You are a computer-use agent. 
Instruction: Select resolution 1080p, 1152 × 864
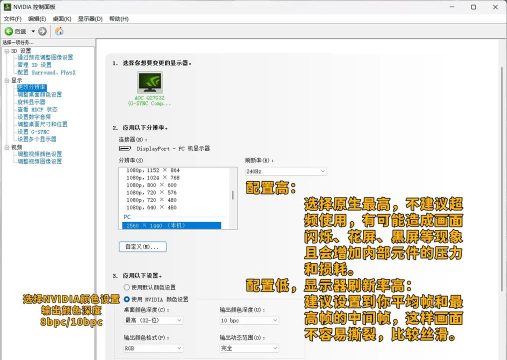click(153, 170)
